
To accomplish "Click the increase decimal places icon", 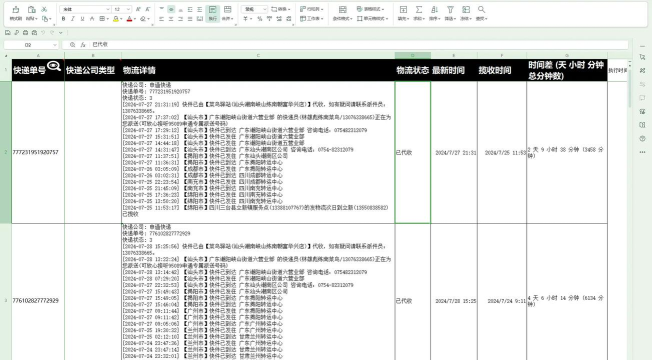I will [x=279, y=19].
